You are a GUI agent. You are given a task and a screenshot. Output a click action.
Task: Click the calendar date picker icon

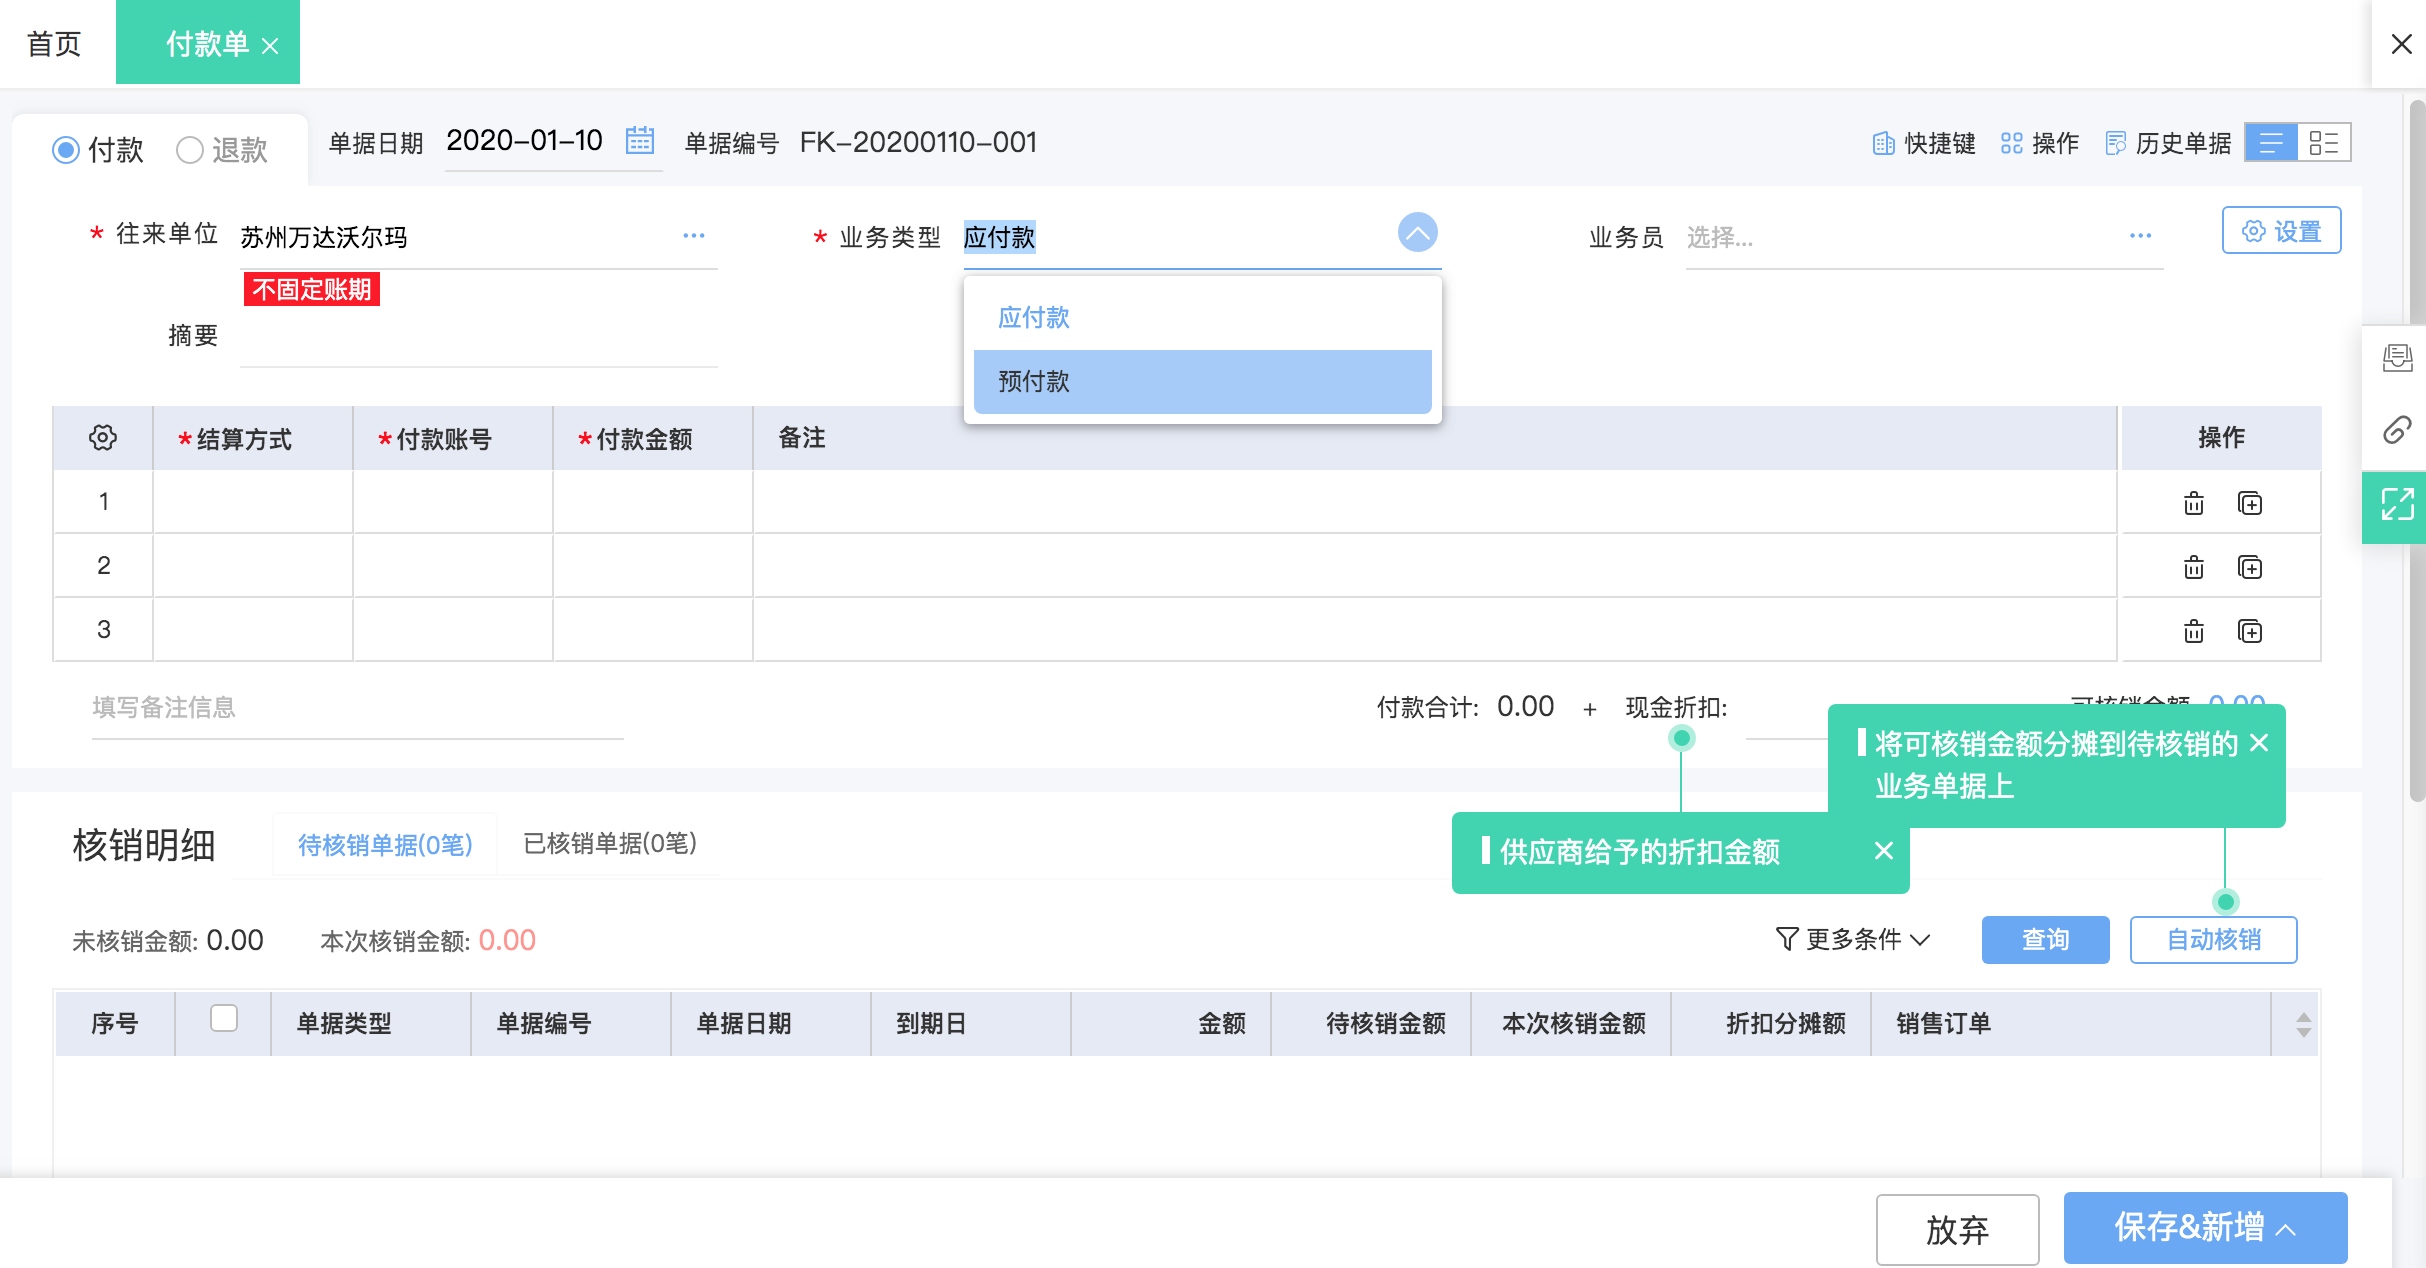[x=639, y=141]
